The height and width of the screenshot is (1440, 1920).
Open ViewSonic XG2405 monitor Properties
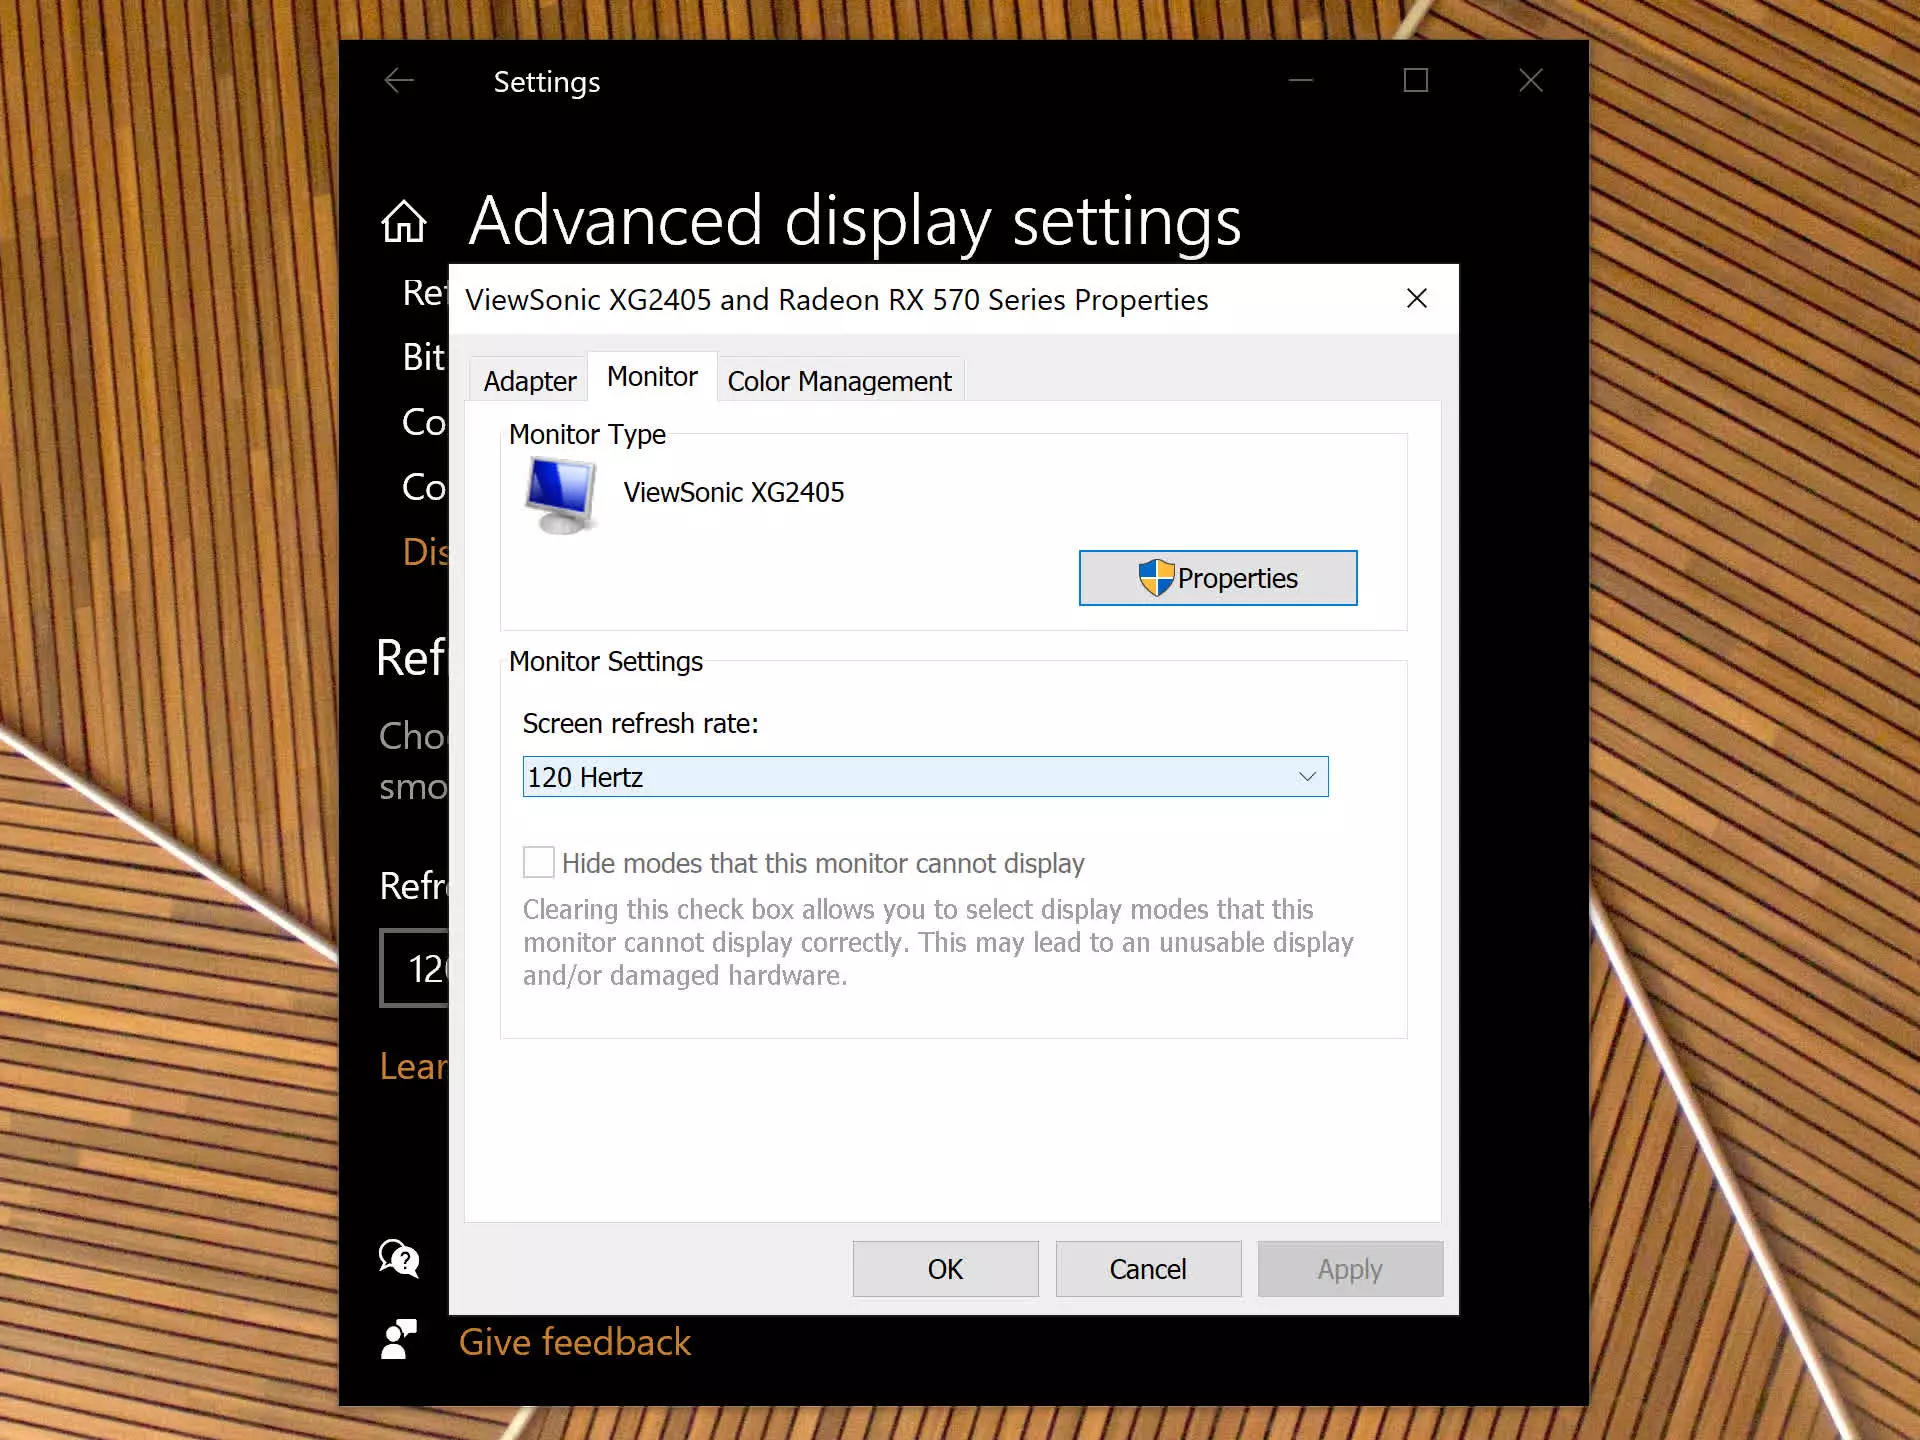(1217, 578)
